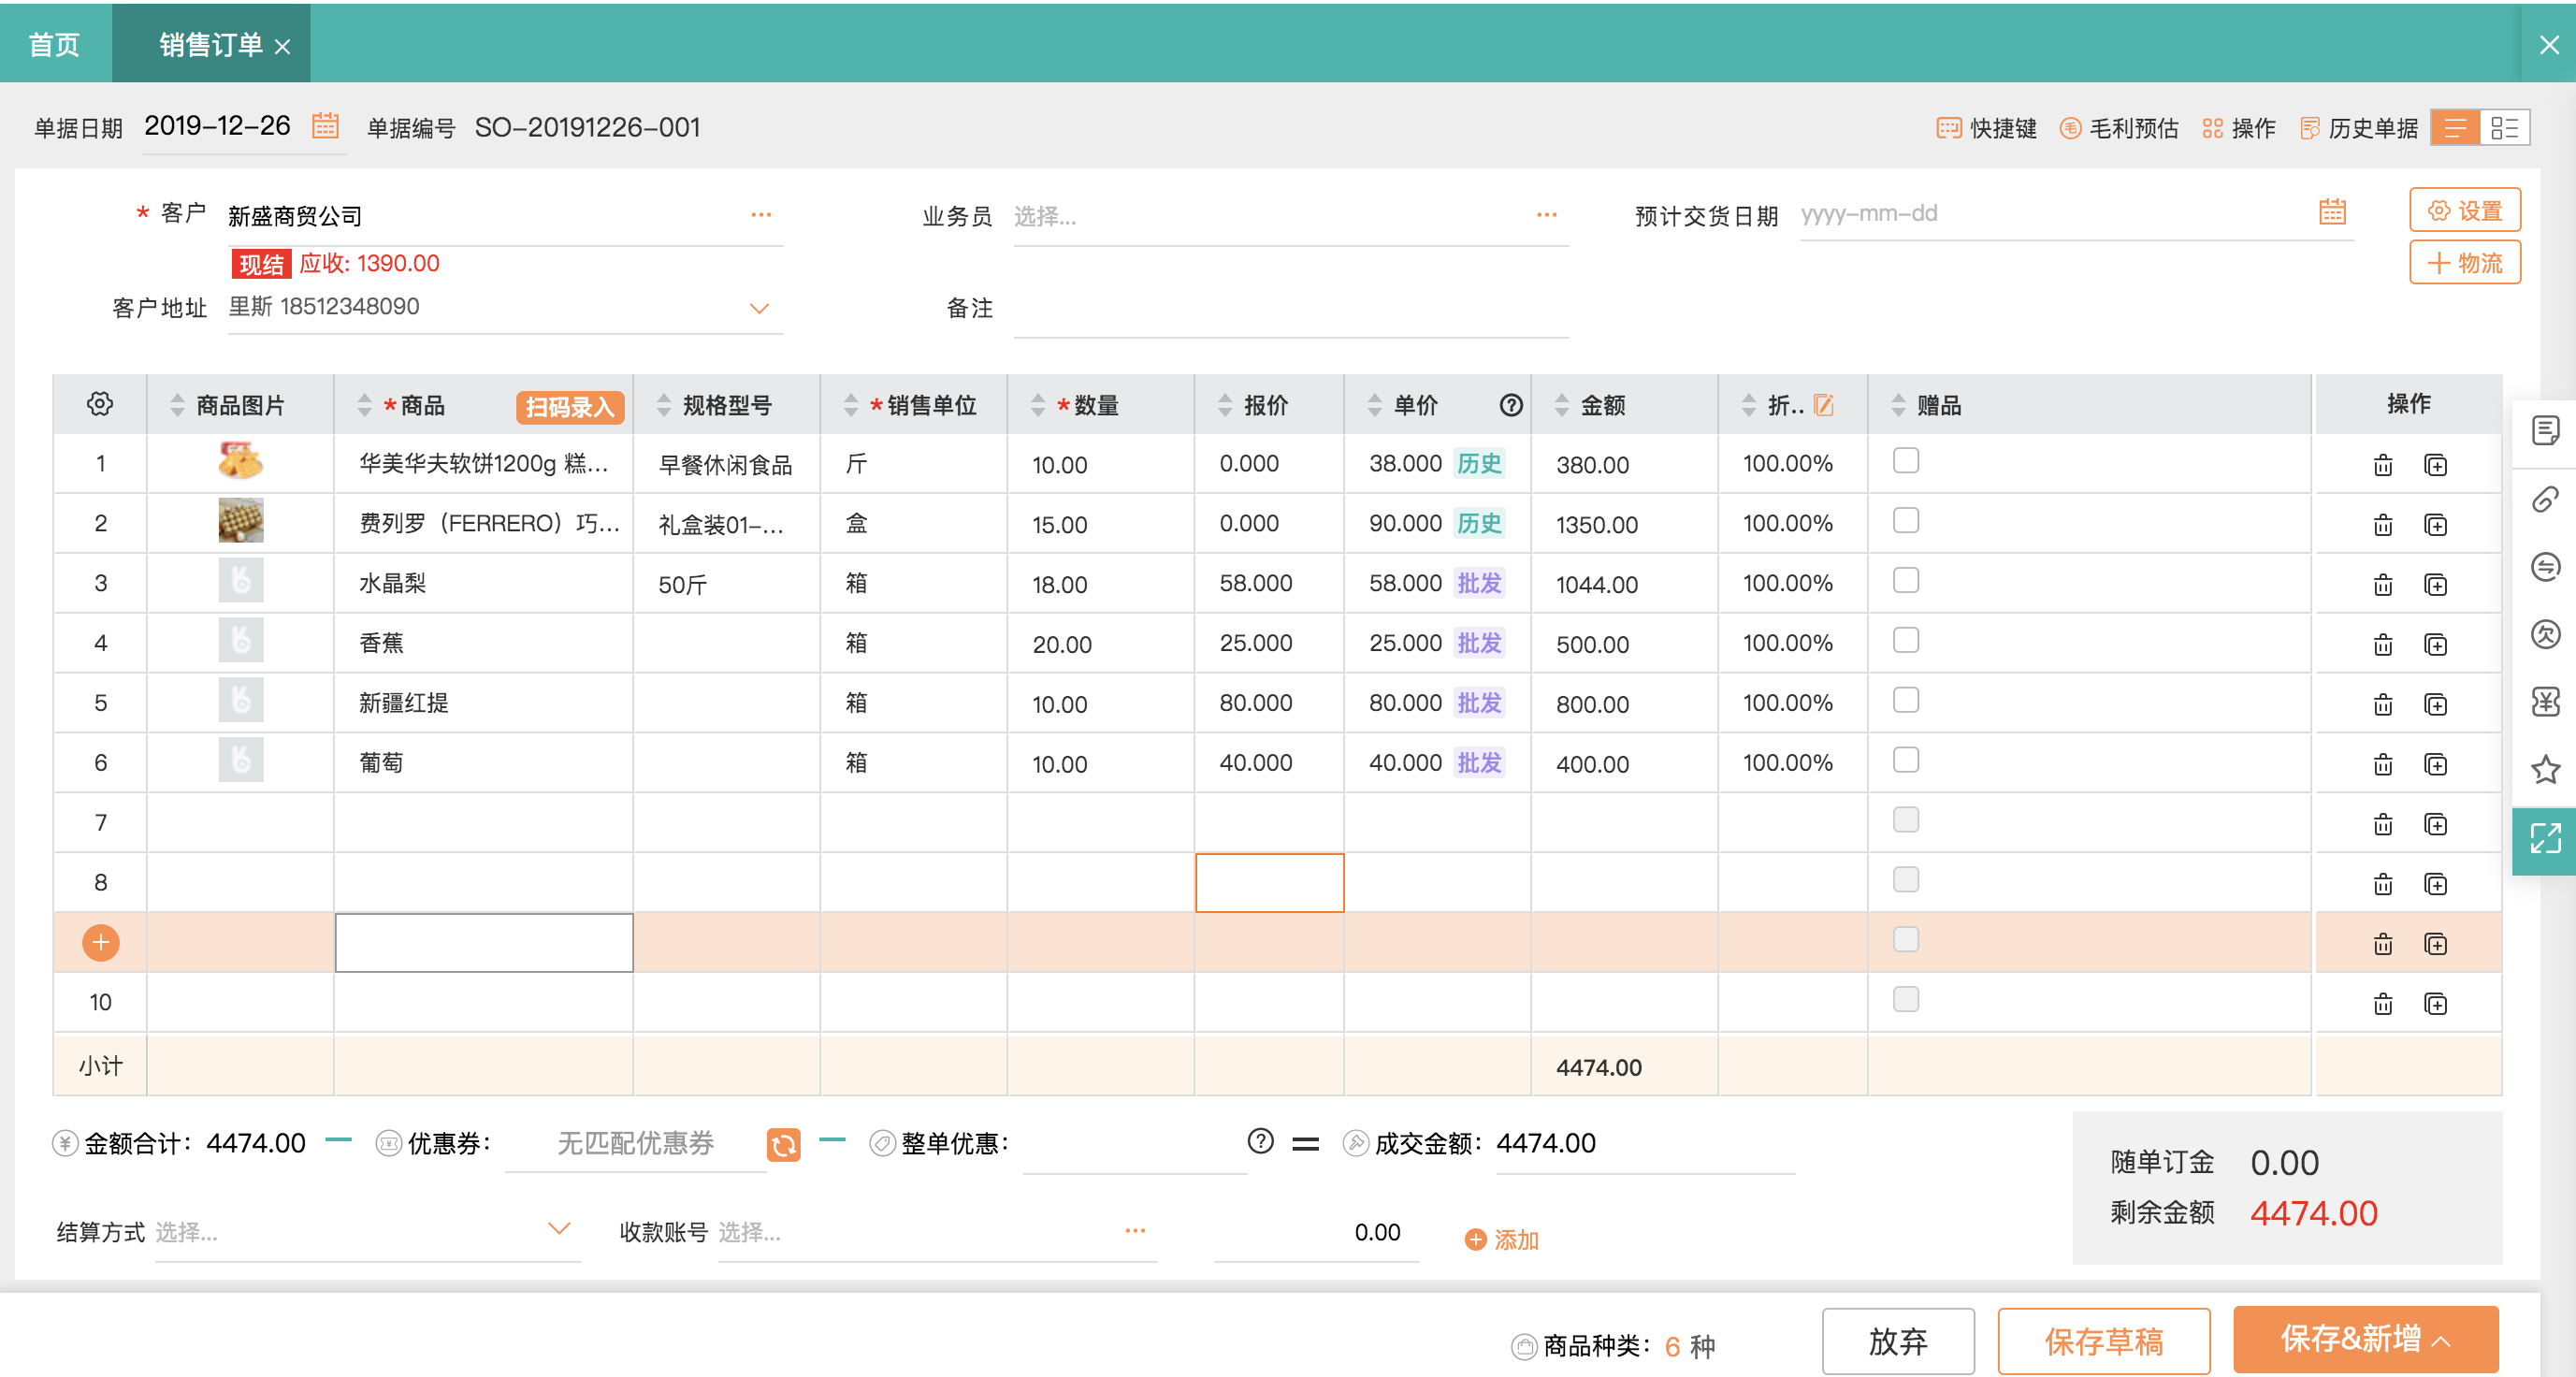Toggle checkbox for row 6 赠品 column
This screenshot has width=2576, height=1377.
1908,761
